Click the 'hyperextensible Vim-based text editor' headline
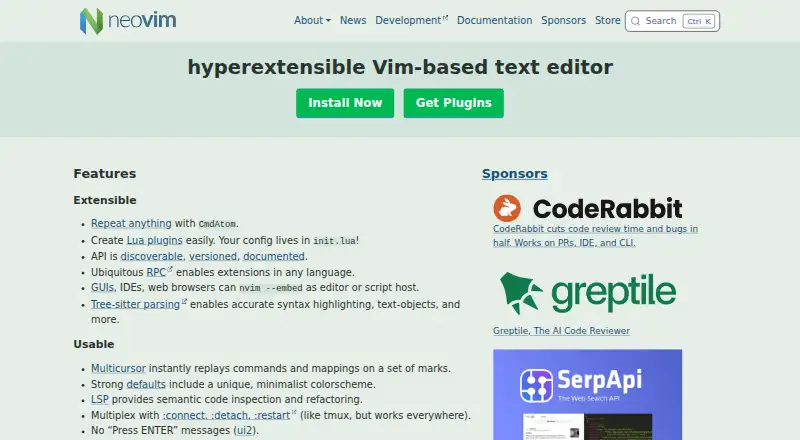The image size is (800, 440). pyautogui.click(x=400, y=67)
